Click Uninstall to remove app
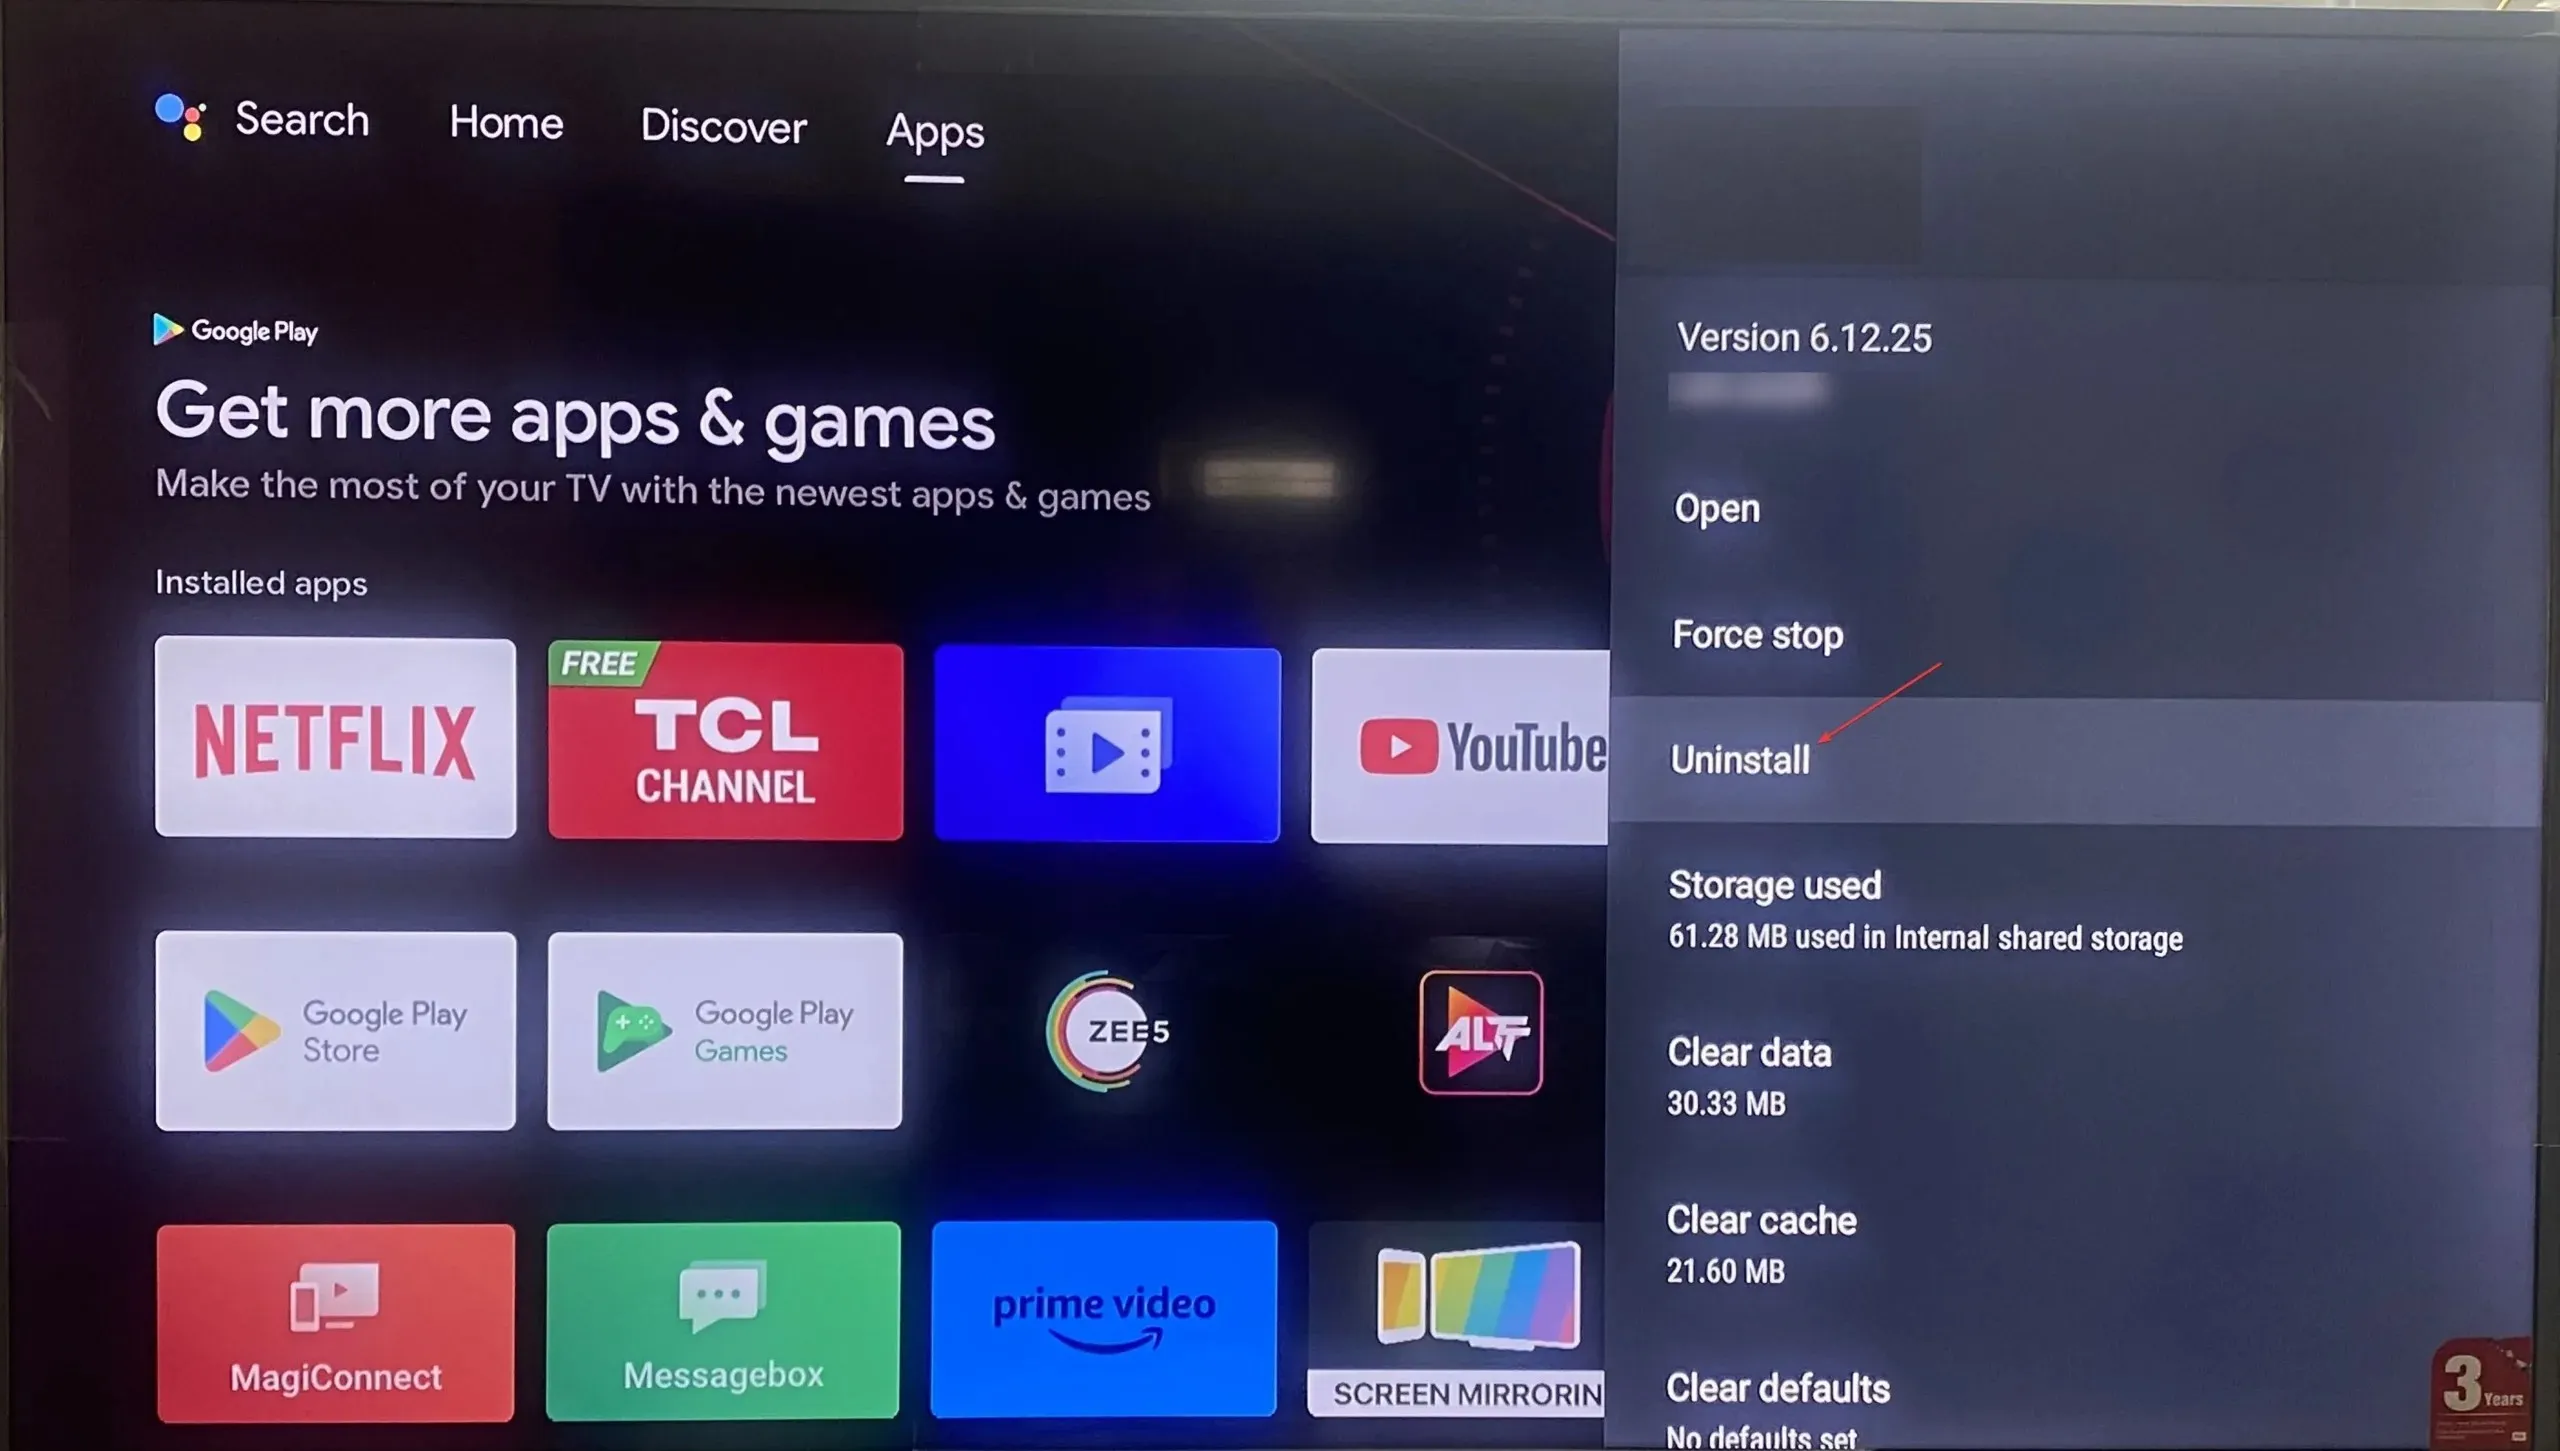Viewport: 2560px width, 1451px height. [x=1739, y=760]
